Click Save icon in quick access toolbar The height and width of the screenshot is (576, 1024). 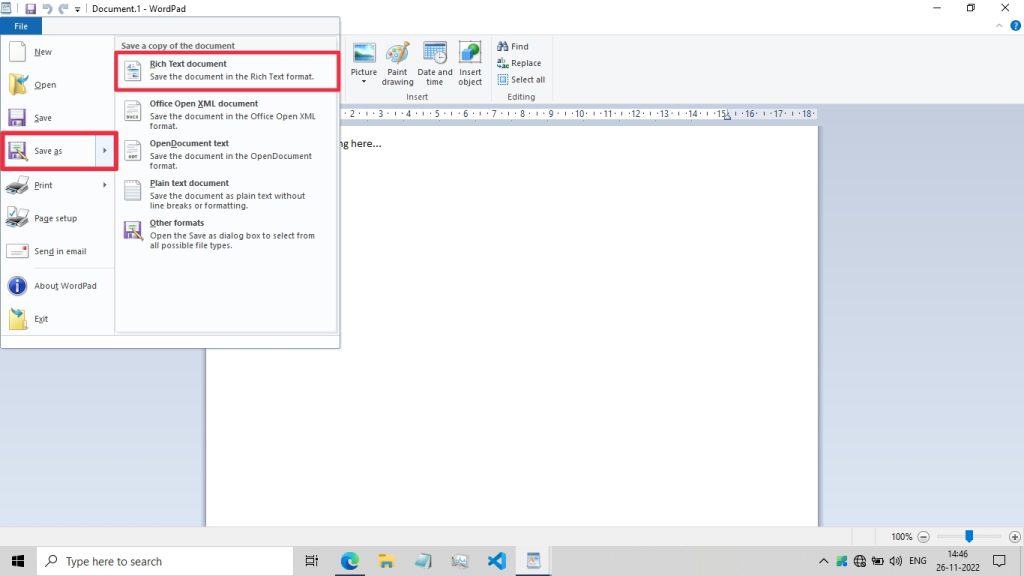click(30, 8)
